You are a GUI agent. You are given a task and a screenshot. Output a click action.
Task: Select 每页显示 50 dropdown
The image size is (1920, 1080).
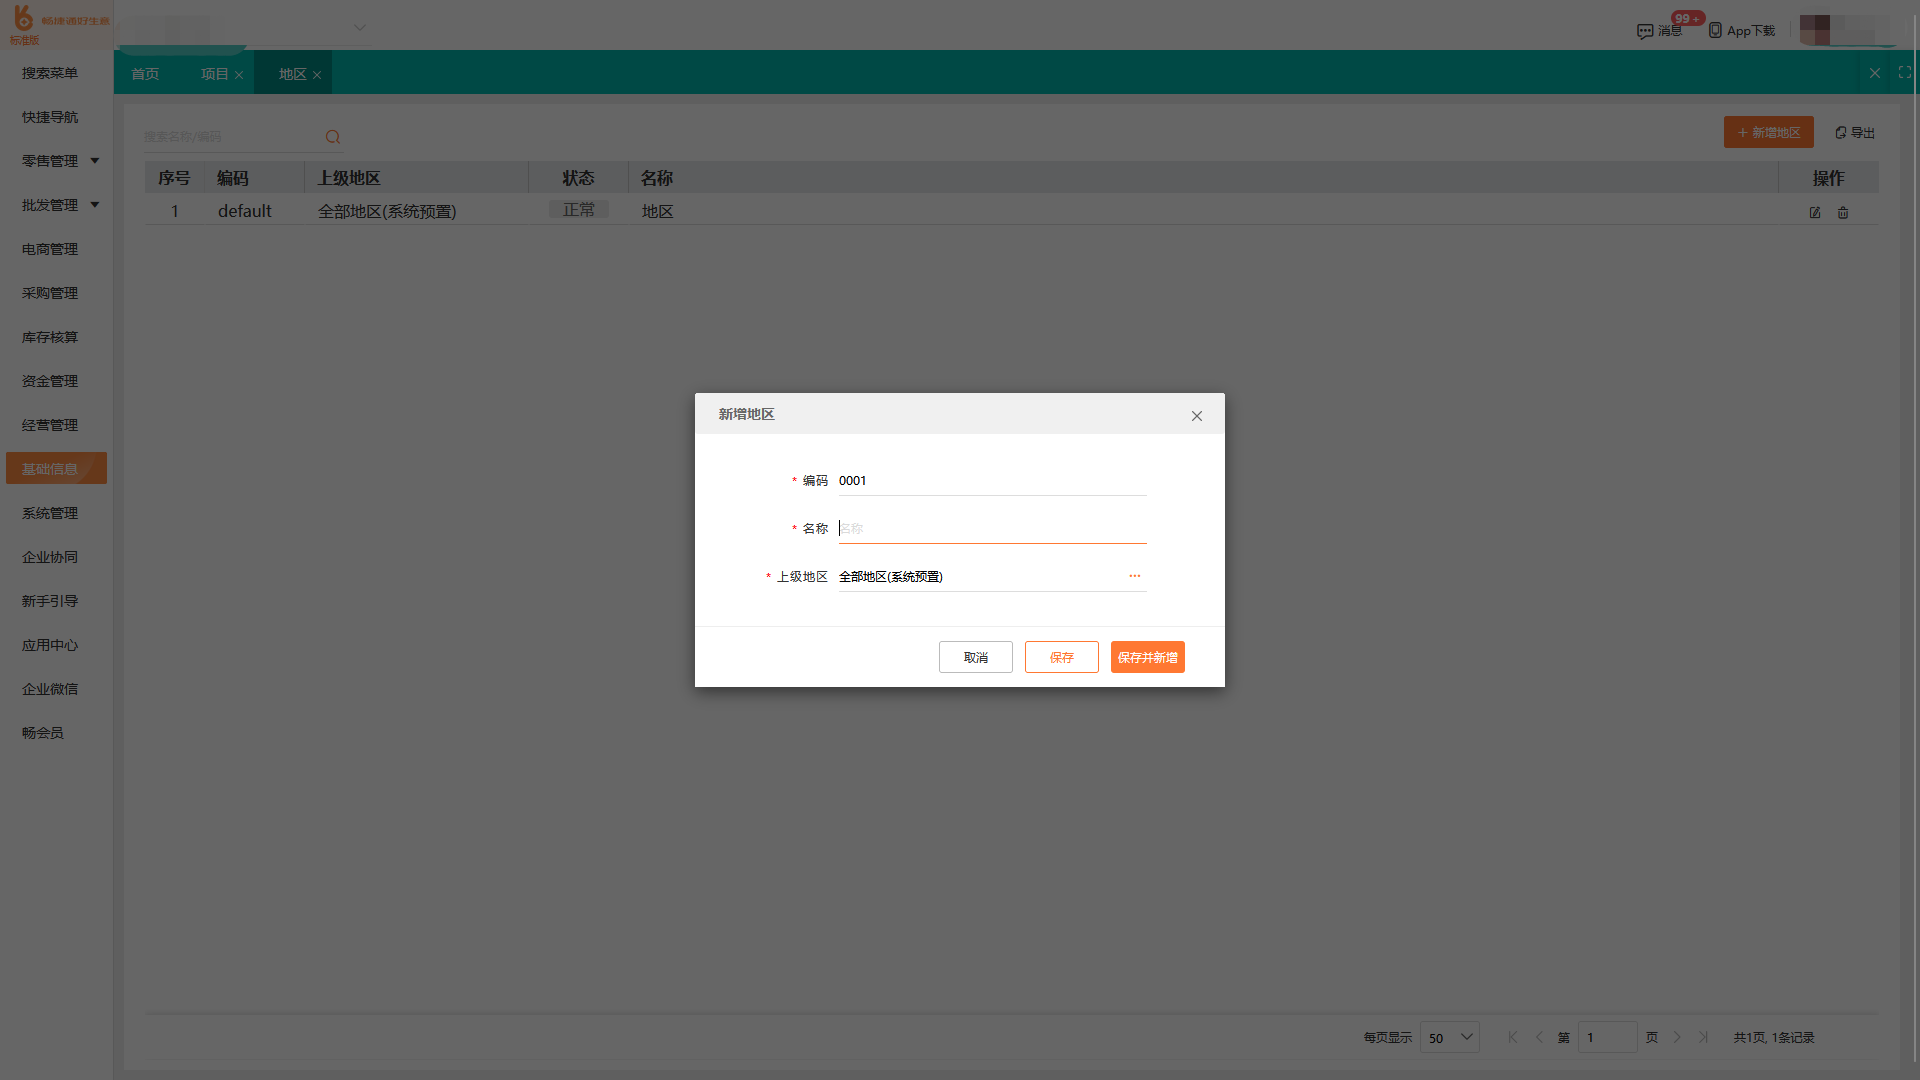point(1448,1036)
